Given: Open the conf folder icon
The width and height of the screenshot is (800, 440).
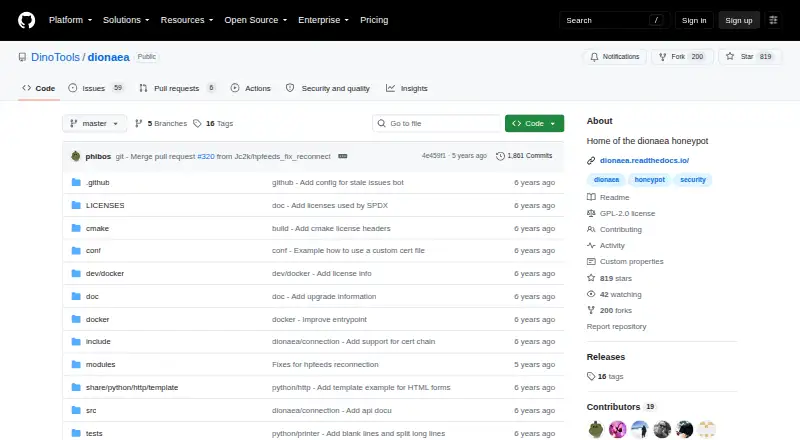Looking at the screenshot, I should coord(76,251).
